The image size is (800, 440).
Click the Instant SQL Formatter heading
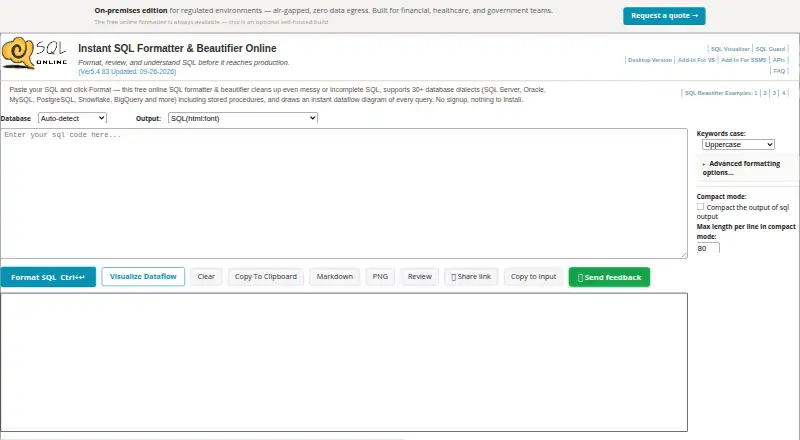click(177, 48)
